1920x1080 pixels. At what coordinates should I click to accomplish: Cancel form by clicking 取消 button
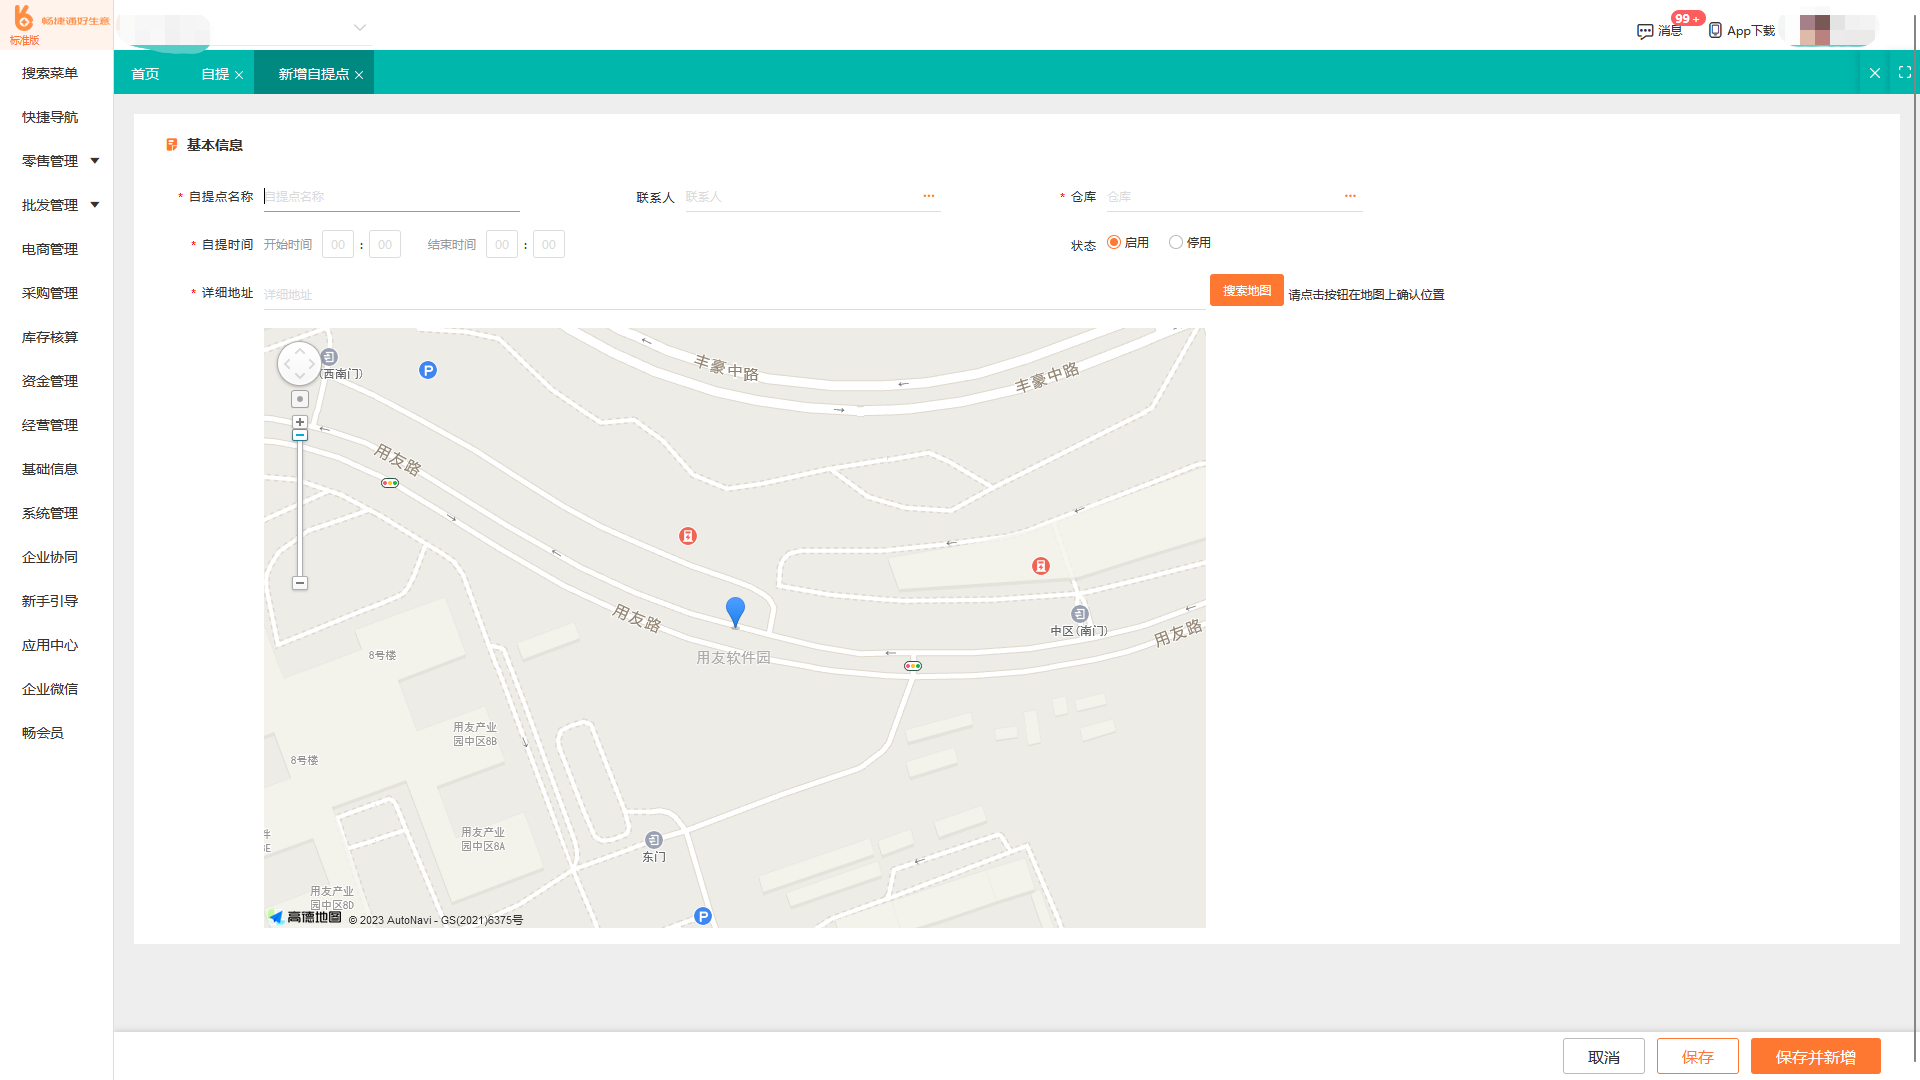[1606, 1054]
